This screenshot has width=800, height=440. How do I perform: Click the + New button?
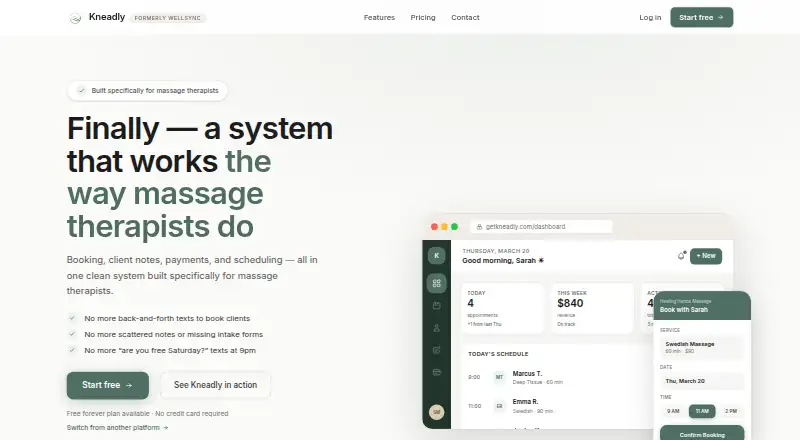706,256
